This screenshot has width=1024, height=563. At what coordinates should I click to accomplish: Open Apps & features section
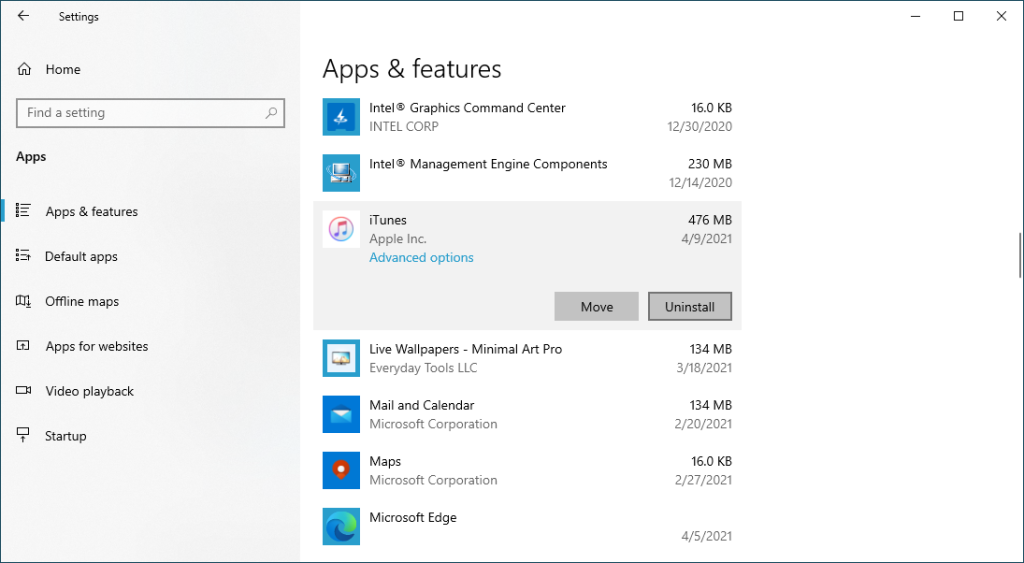[91, 211]
